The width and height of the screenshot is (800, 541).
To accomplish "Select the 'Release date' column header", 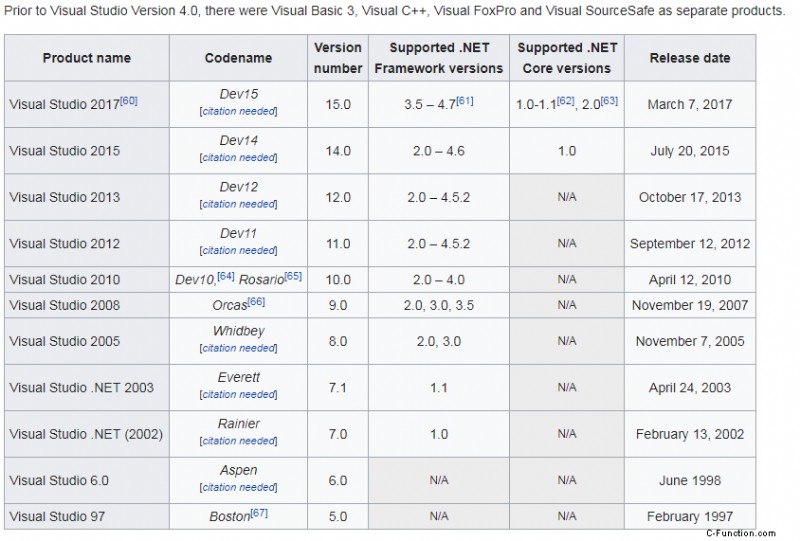I will point(689,58).
